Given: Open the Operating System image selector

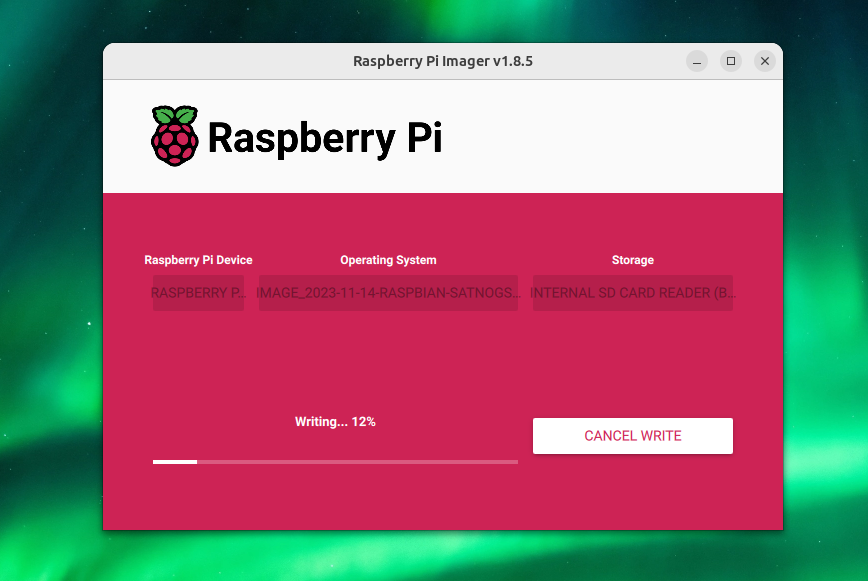Looking at the screenshot, I should pyautogui.click(x=388, y=293).
